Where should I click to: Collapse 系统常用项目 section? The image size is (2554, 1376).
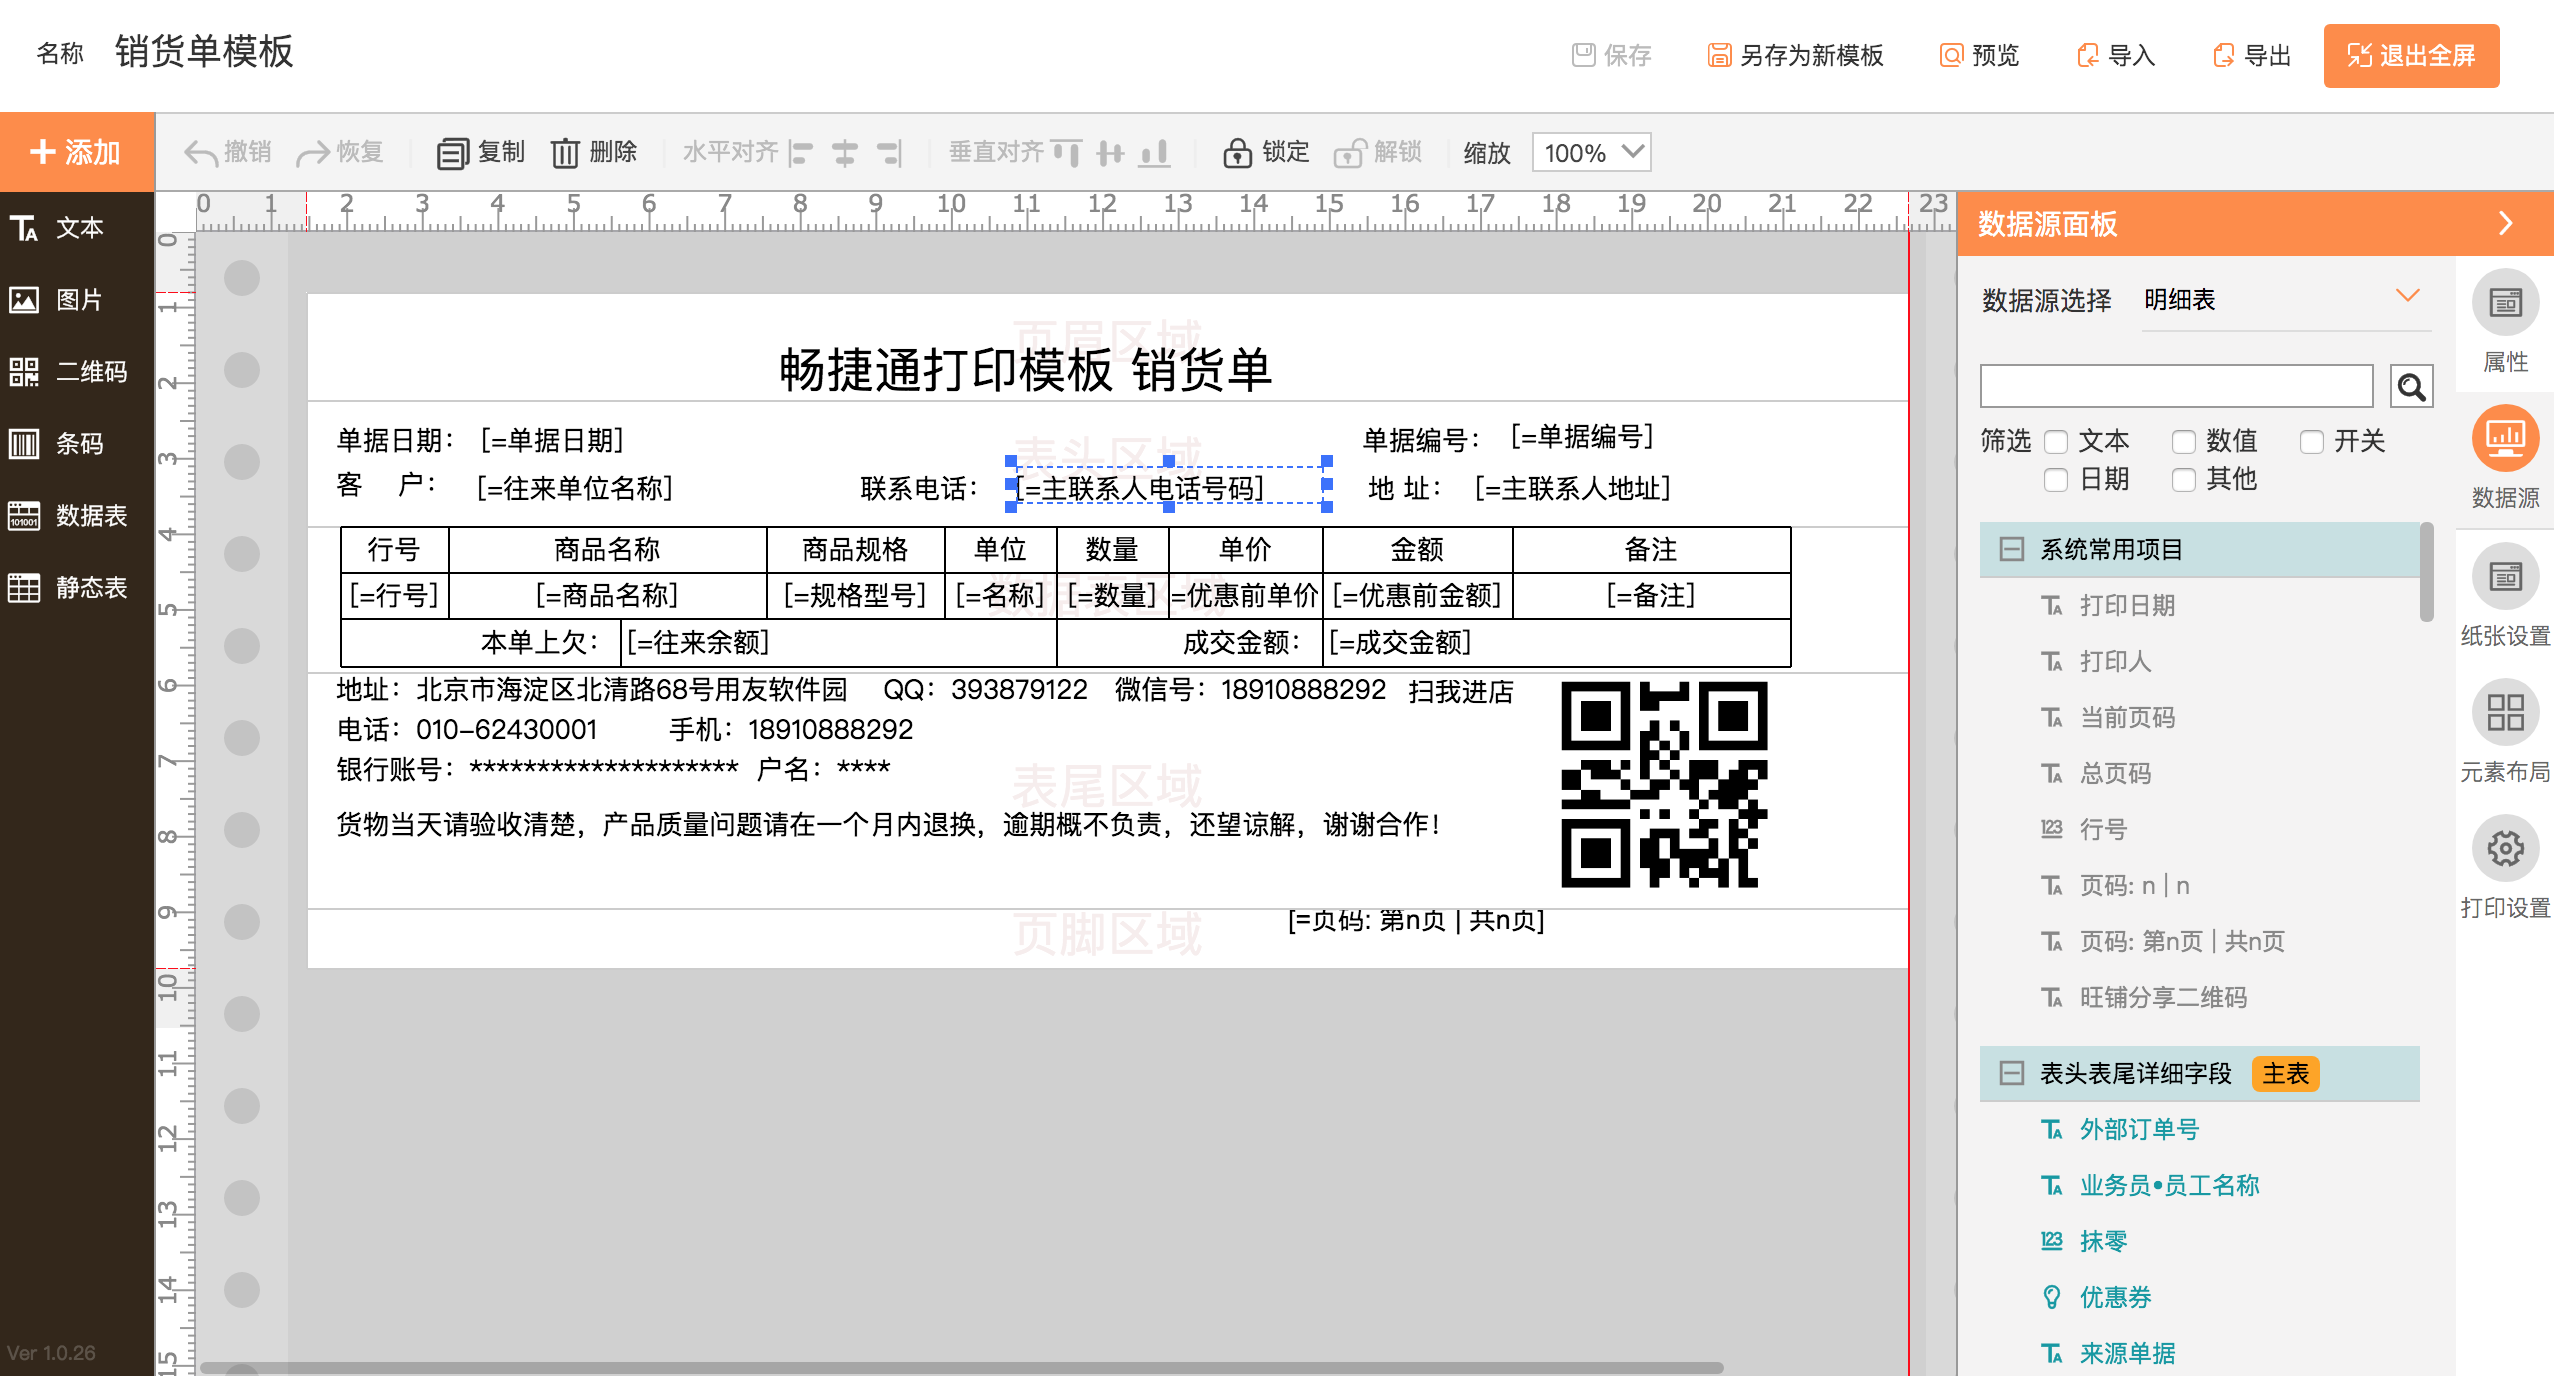coord(2009,549)
